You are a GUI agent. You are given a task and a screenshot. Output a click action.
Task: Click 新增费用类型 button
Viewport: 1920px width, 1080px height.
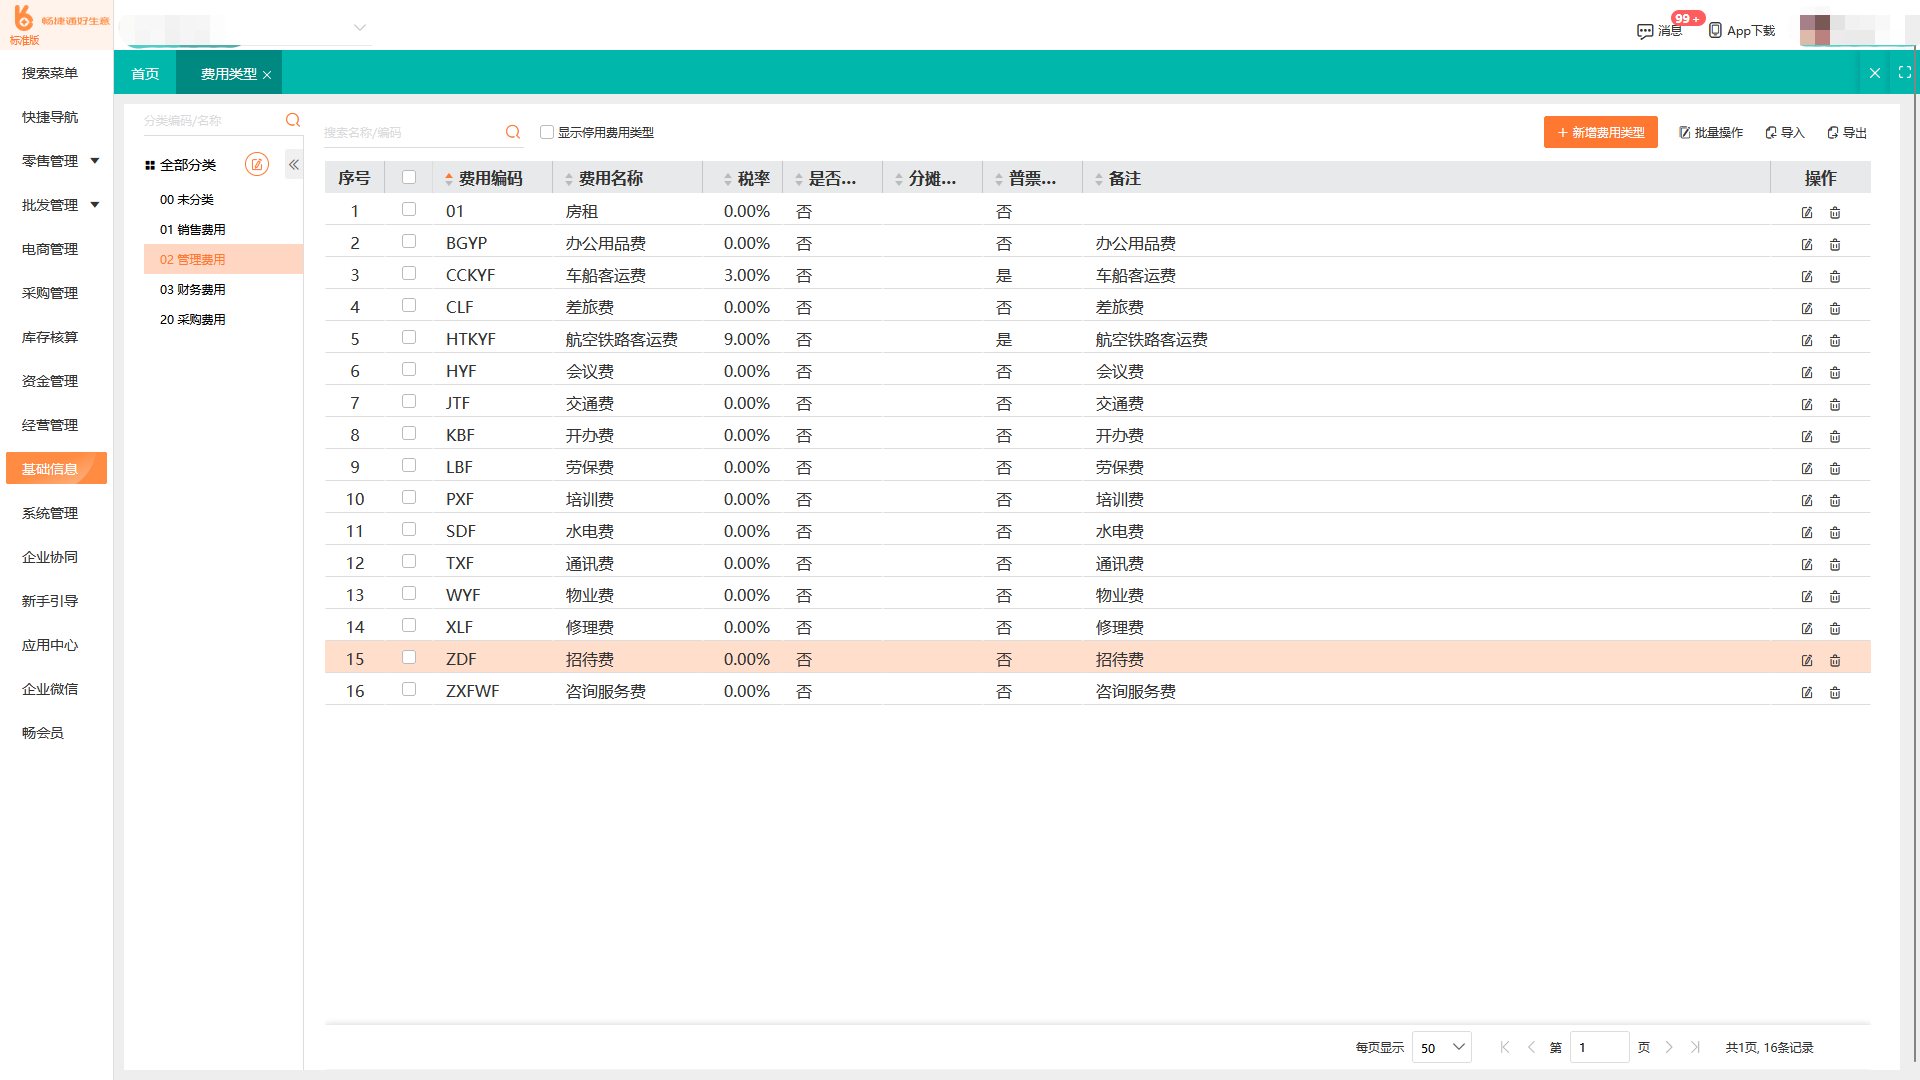click(1598, 131)
